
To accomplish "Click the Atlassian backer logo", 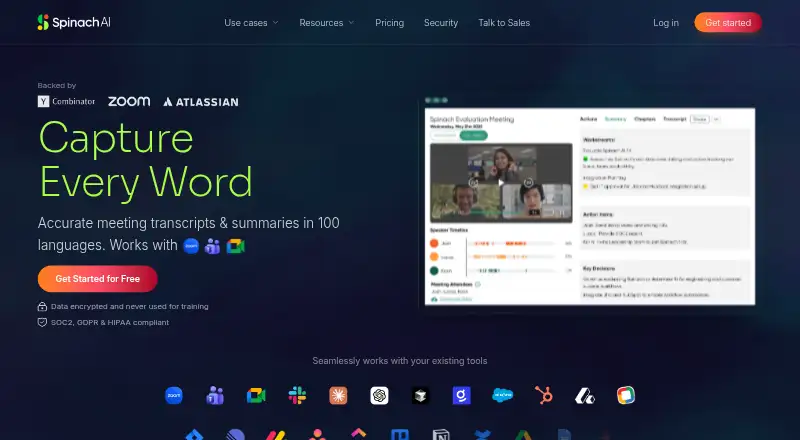I will (201, 102).
